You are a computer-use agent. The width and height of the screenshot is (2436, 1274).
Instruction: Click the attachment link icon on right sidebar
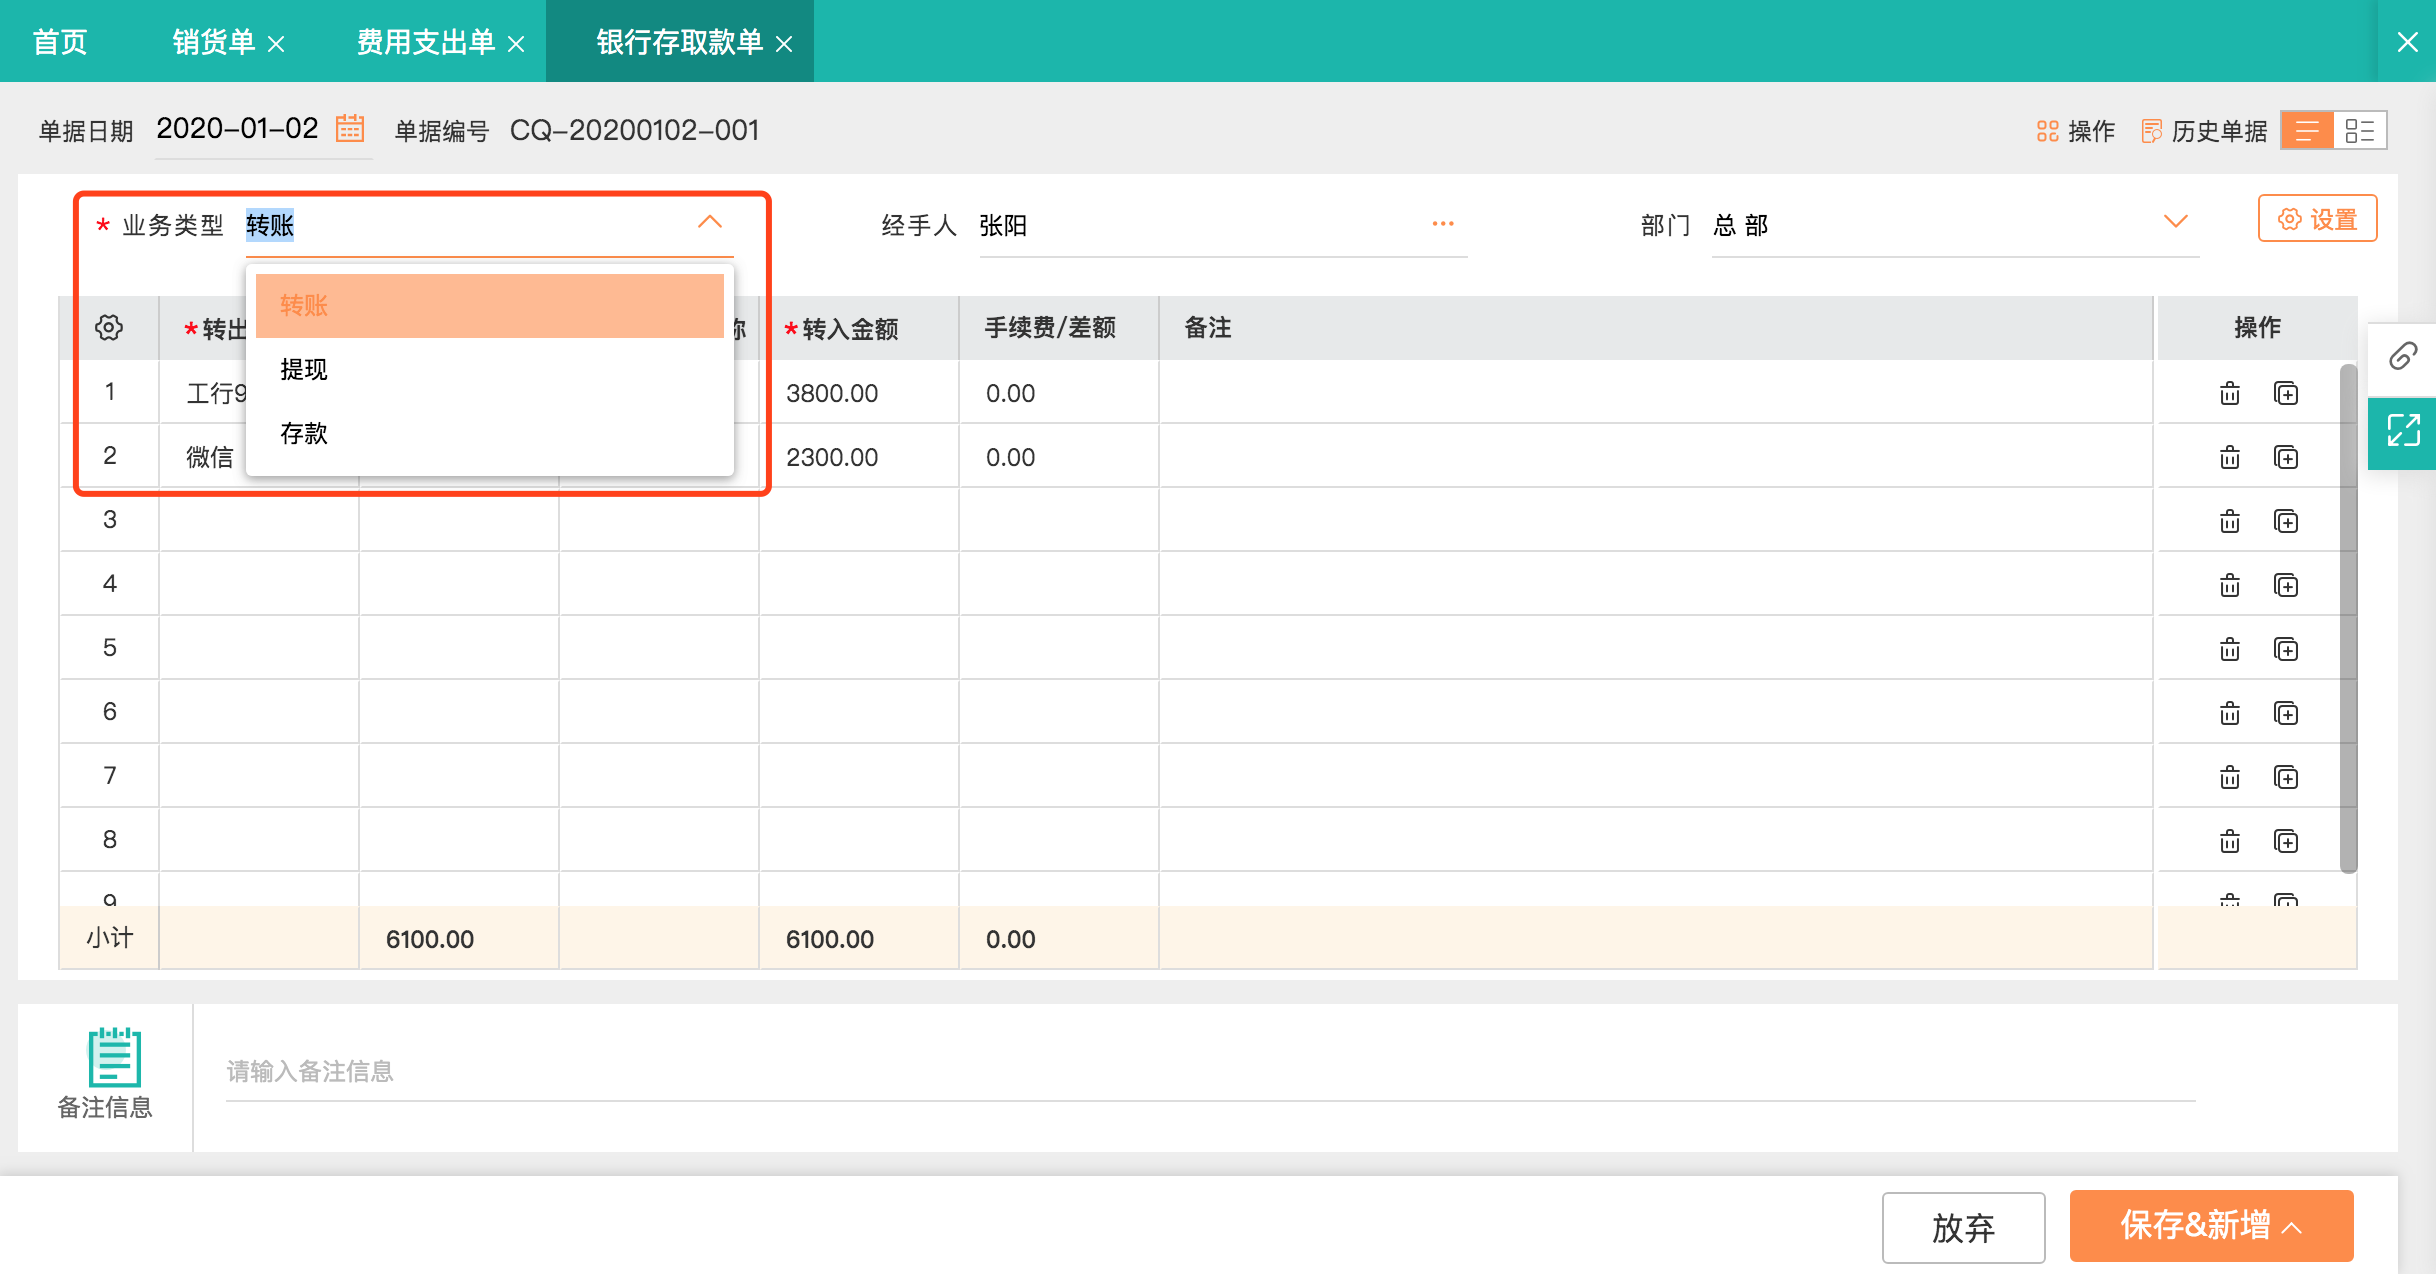click(x=2402, y=361)
